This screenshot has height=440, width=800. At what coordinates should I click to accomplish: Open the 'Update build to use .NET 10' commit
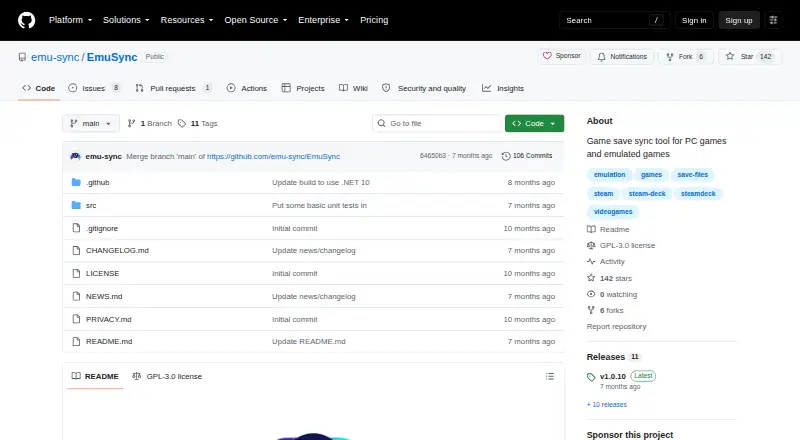tap(321, 182)
